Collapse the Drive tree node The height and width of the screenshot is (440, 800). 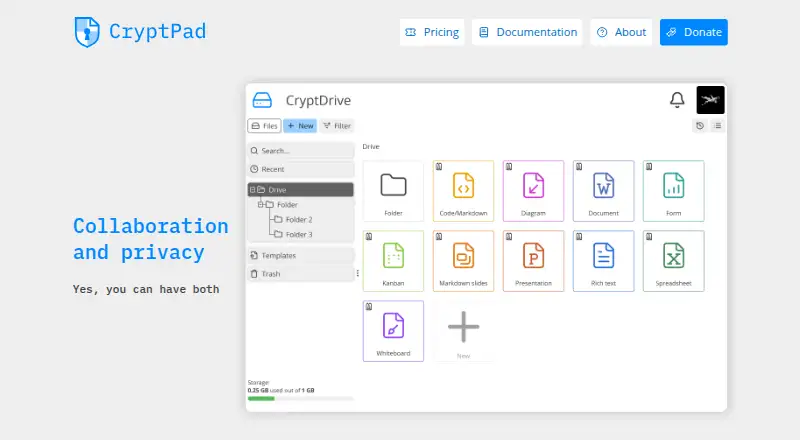[253, 189]
